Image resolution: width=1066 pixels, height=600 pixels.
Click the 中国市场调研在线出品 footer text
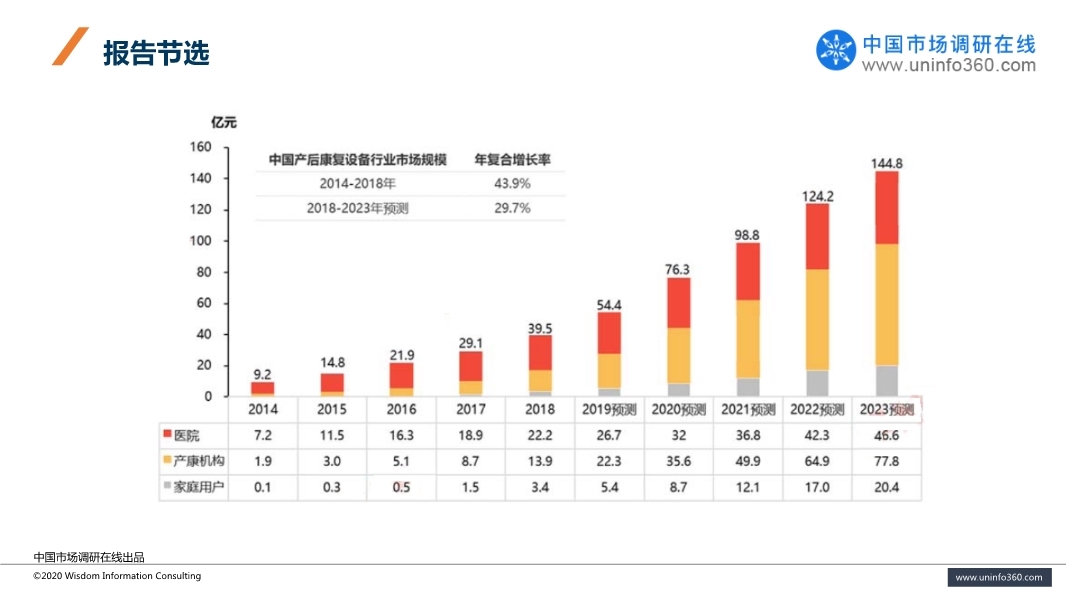pos(89,557)
